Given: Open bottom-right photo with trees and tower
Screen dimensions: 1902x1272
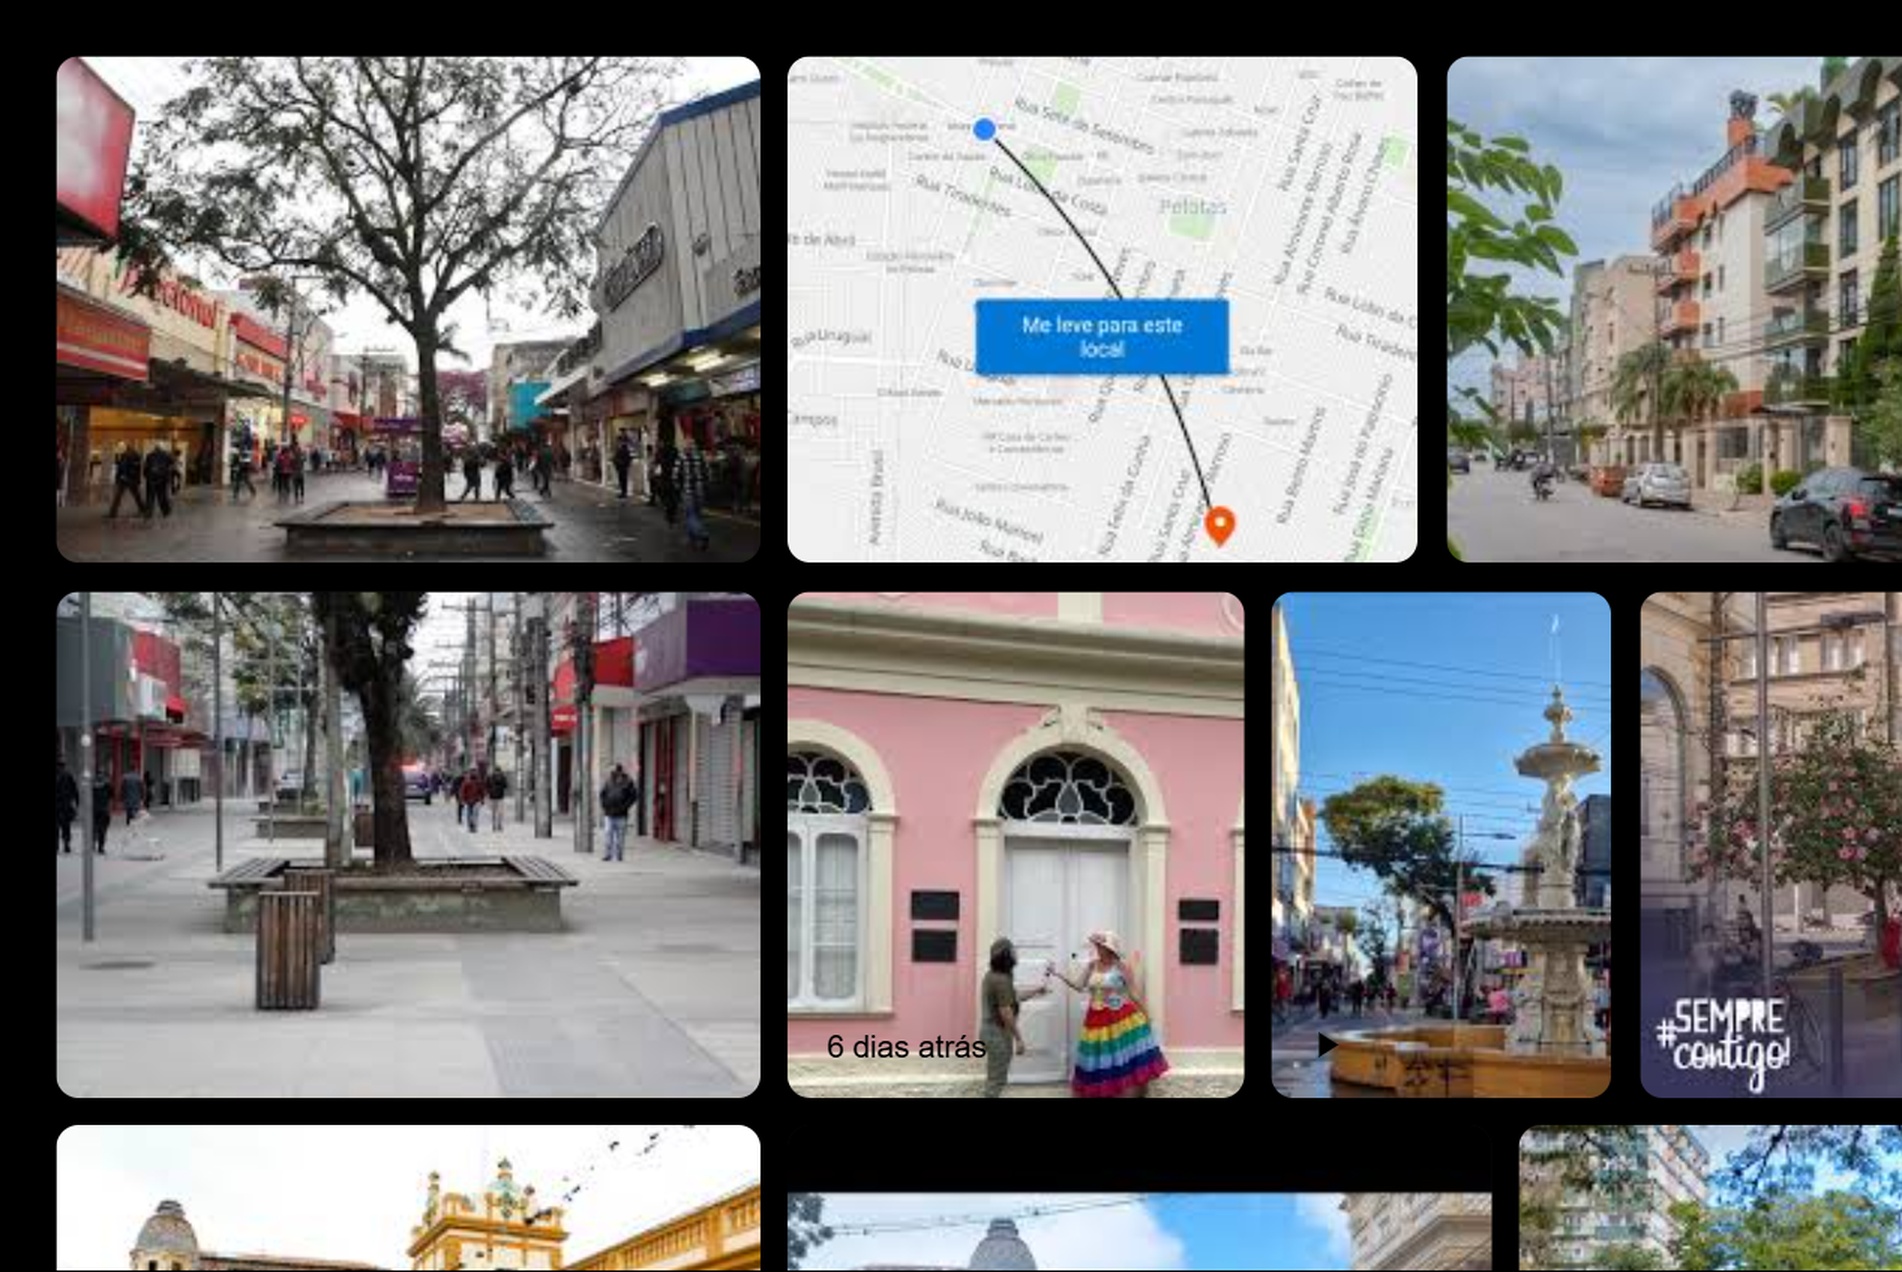Looking at the screenshot, I should tap(1709, 1198).
